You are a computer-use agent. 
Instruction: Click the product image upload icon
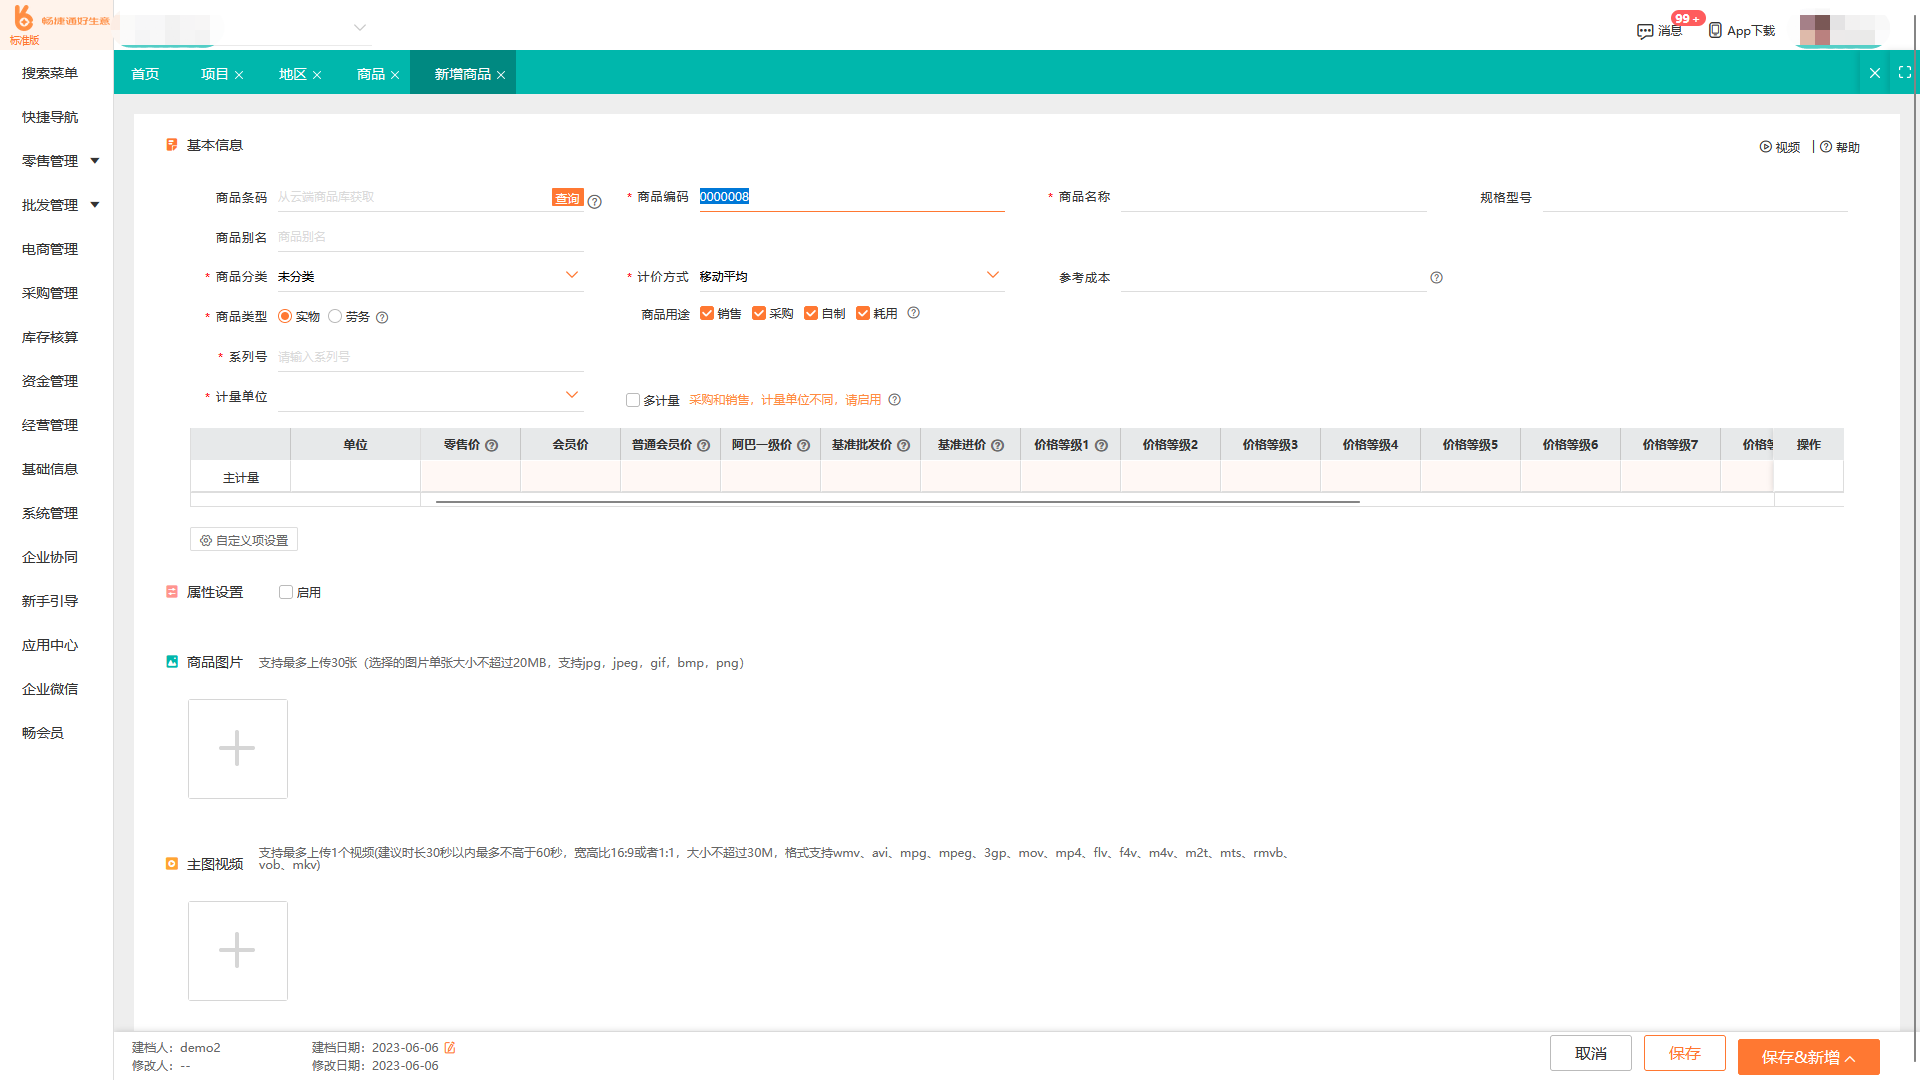tap(239, 748)
